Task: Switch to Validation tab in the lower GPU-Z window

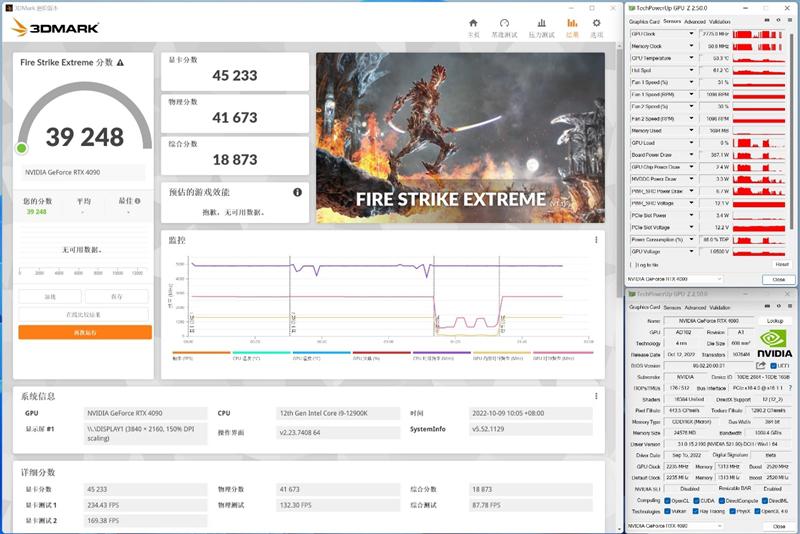Action: [720, 306]
